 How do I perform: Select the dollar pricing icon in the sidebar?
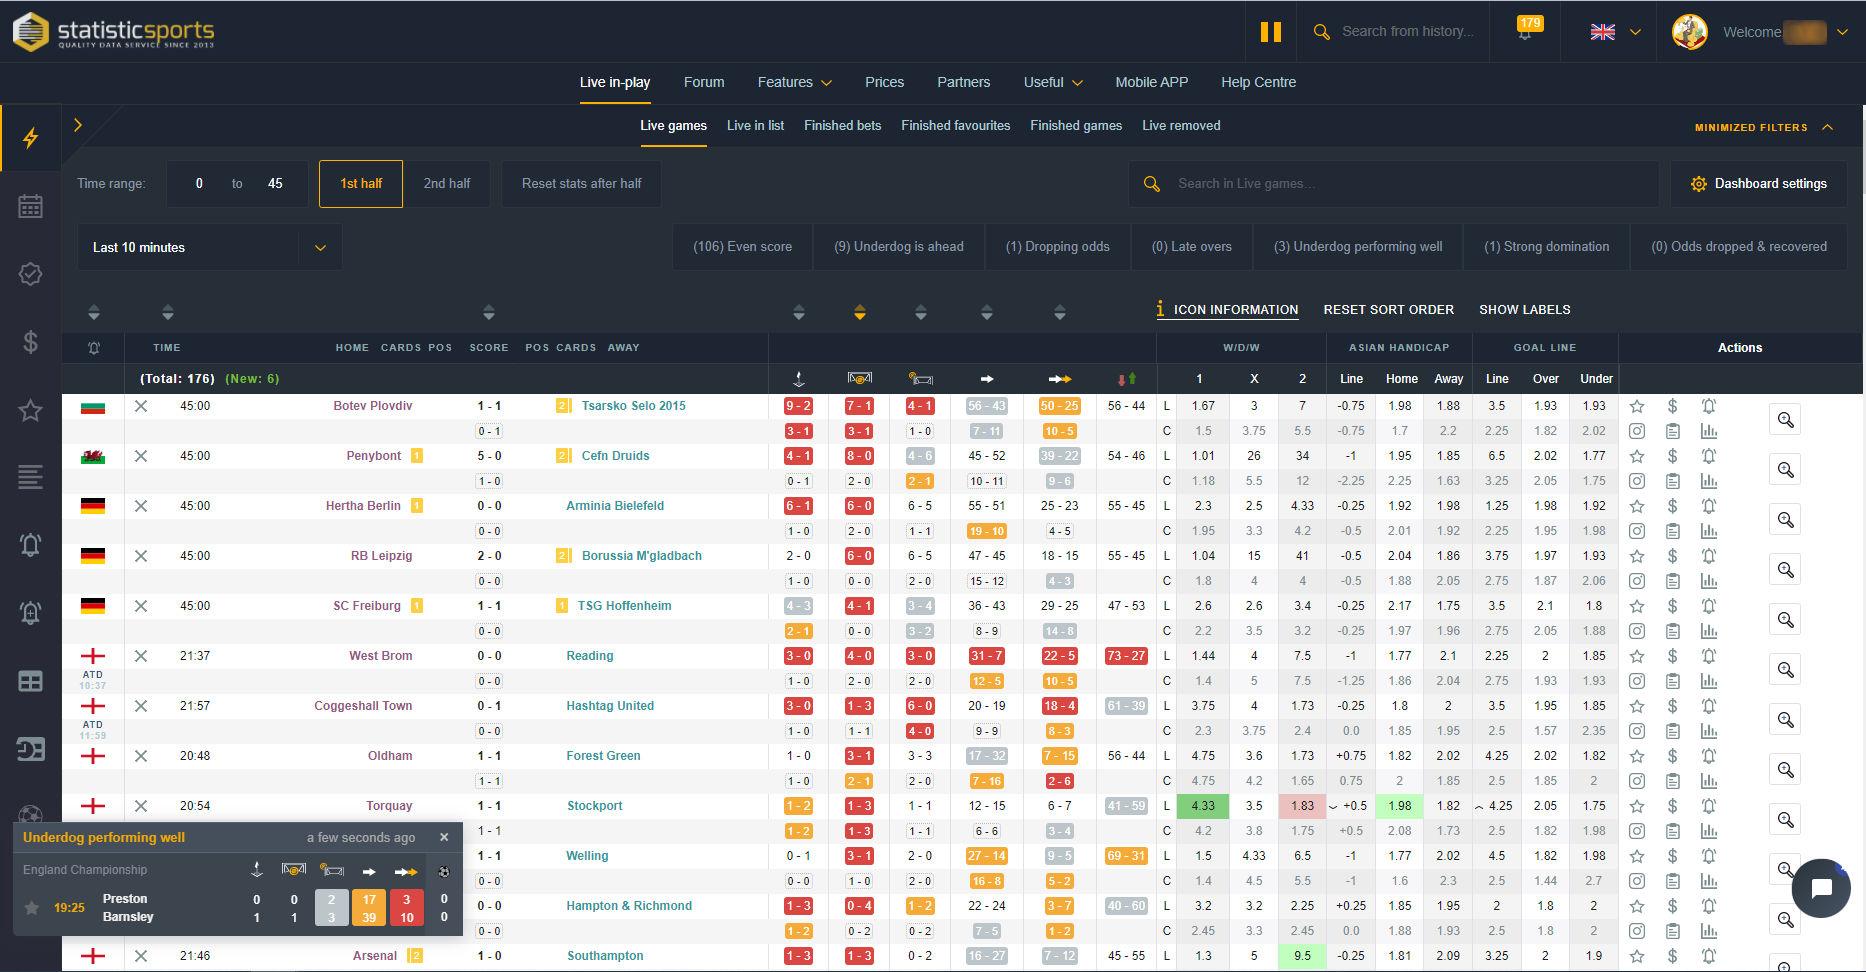click(x=30, y=342)
